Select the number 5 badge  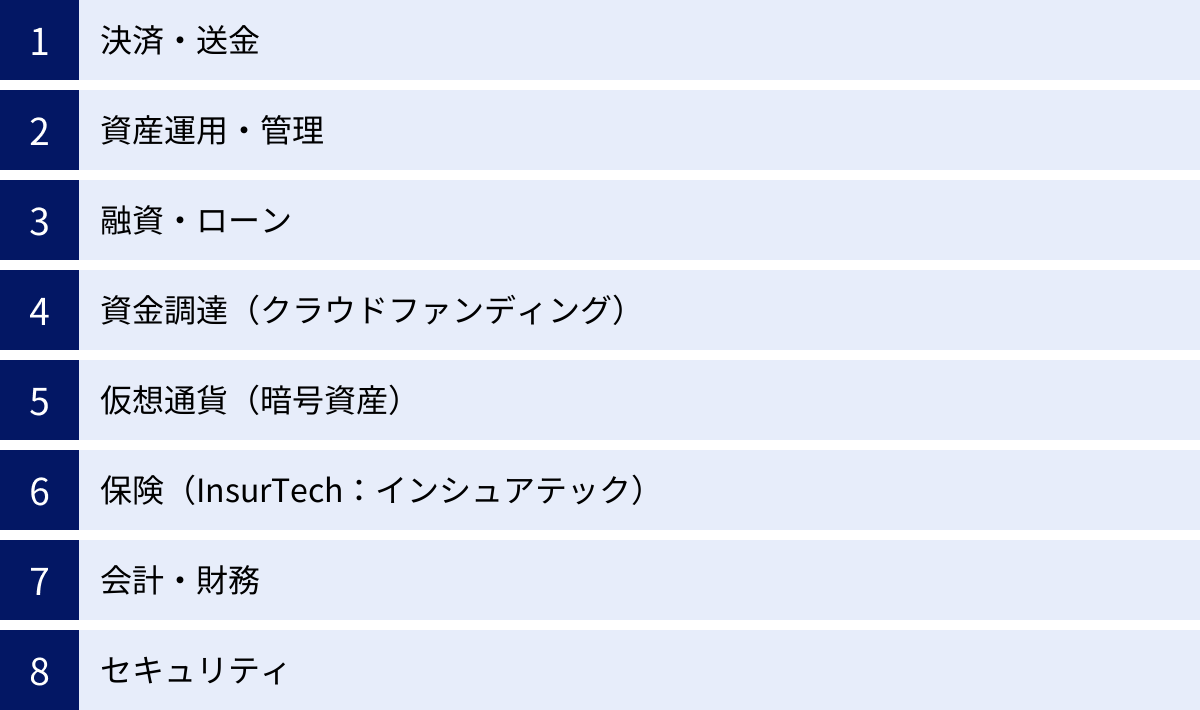coord(39,401)
